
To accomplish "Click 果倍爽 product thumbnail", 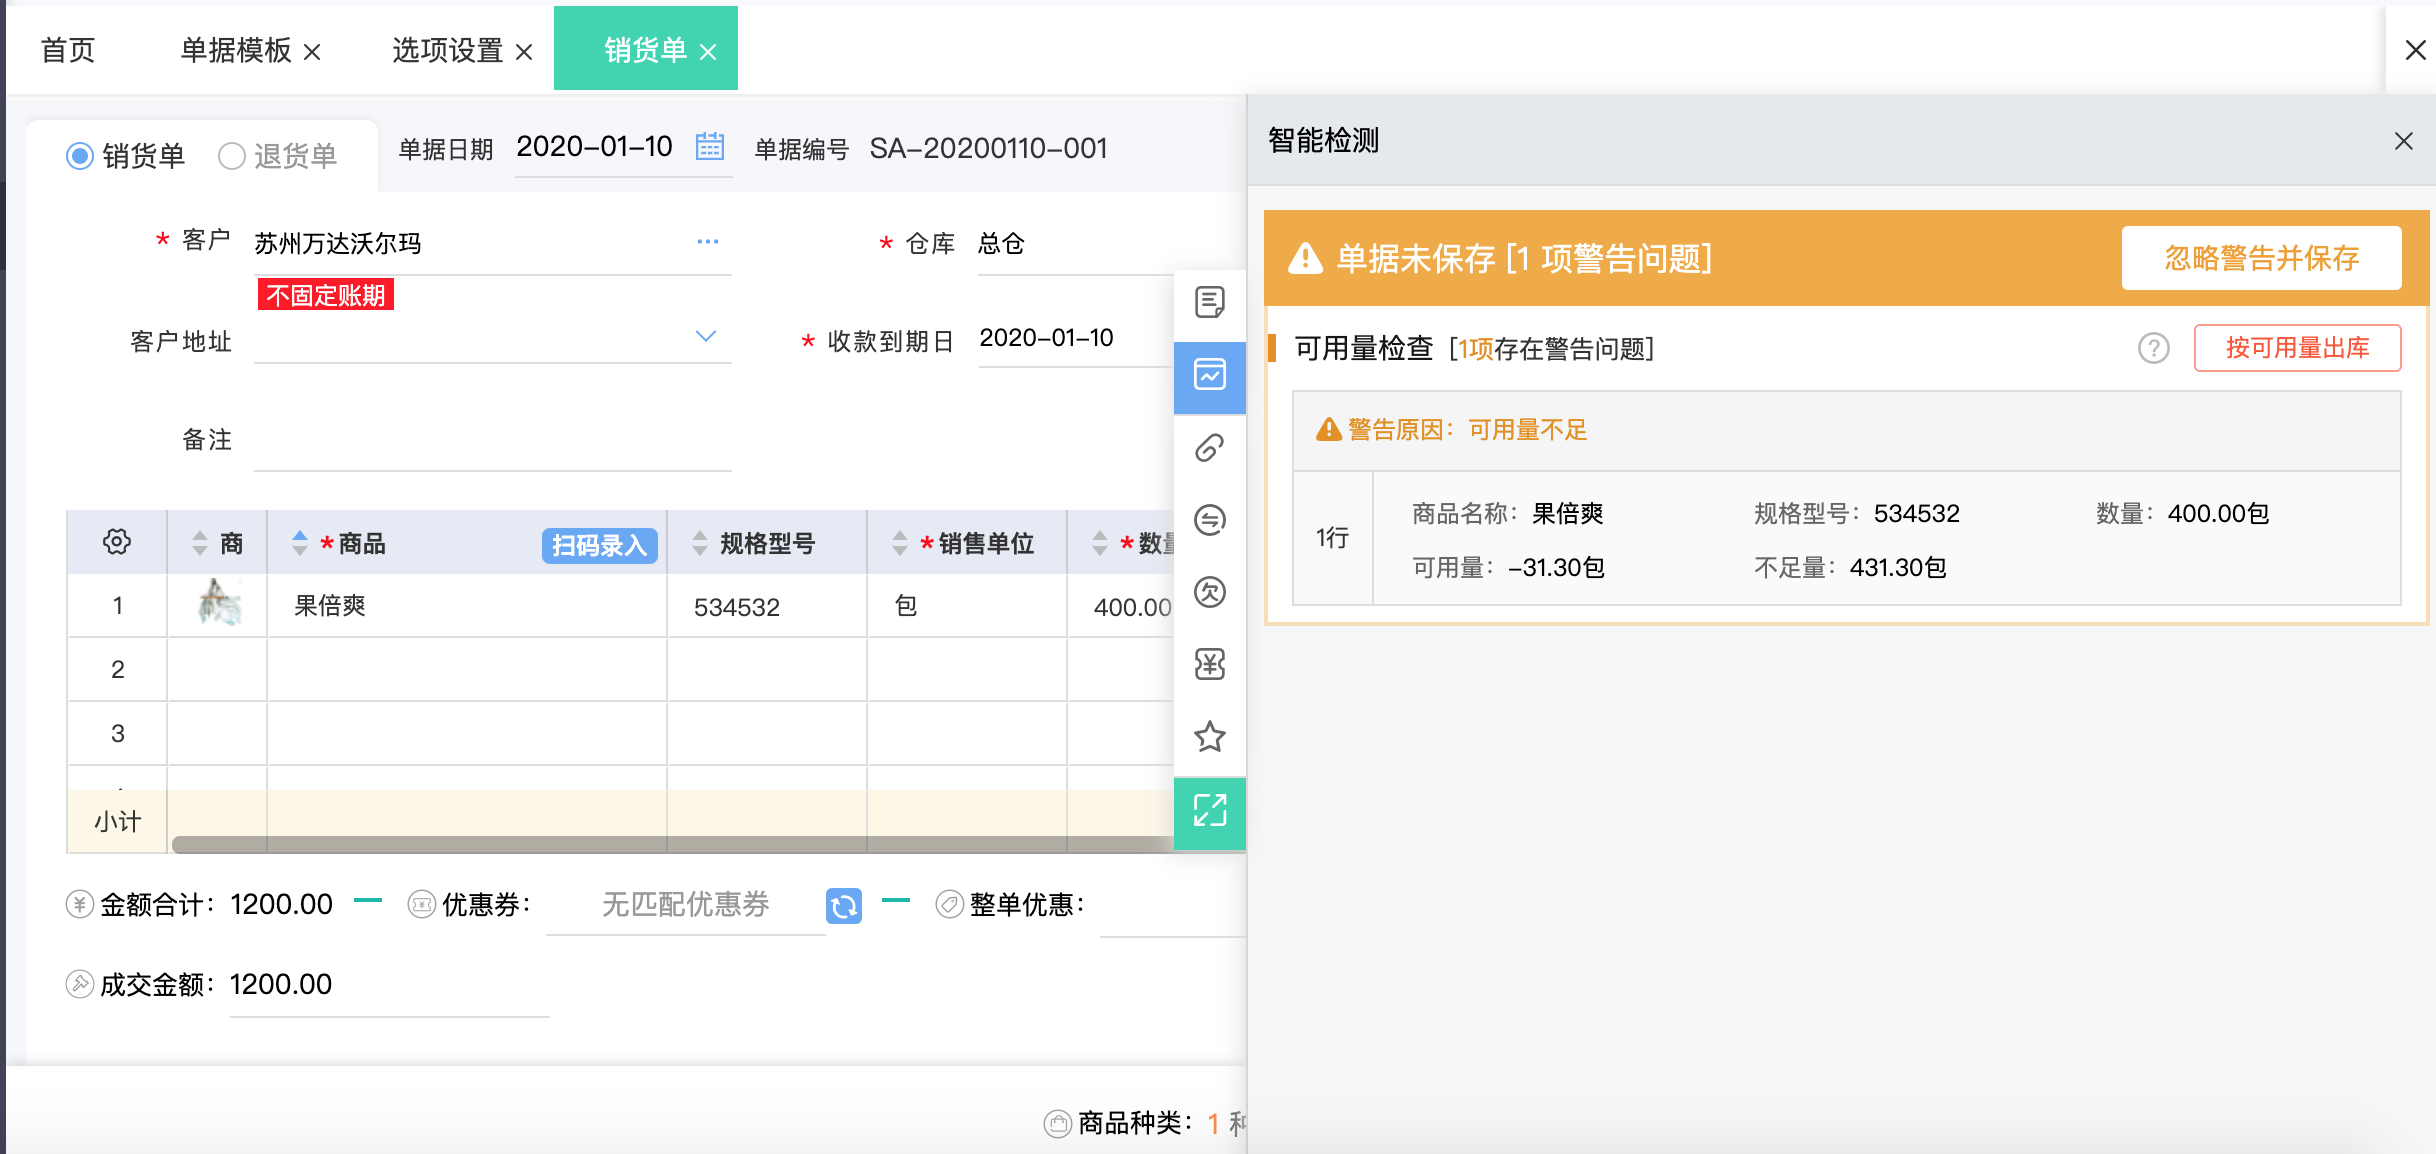I will point(216,606).
